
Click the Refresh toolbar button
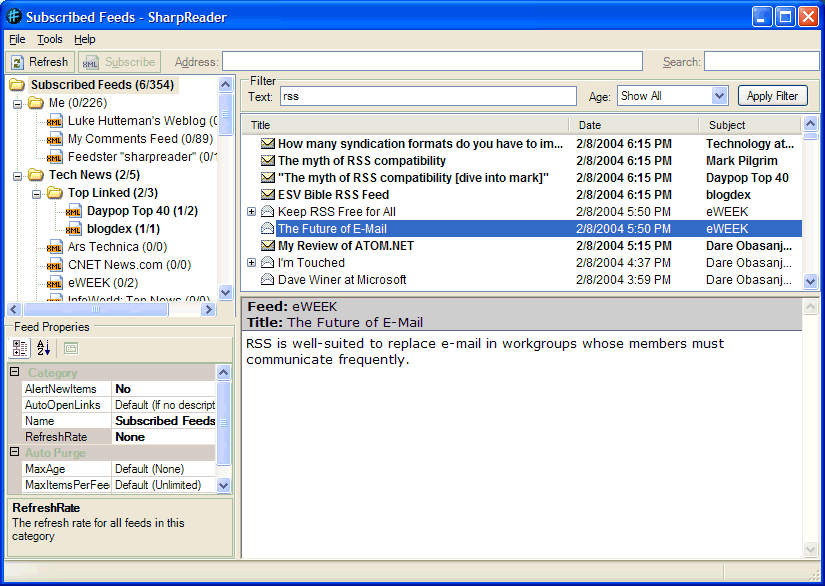pos(39,62)
